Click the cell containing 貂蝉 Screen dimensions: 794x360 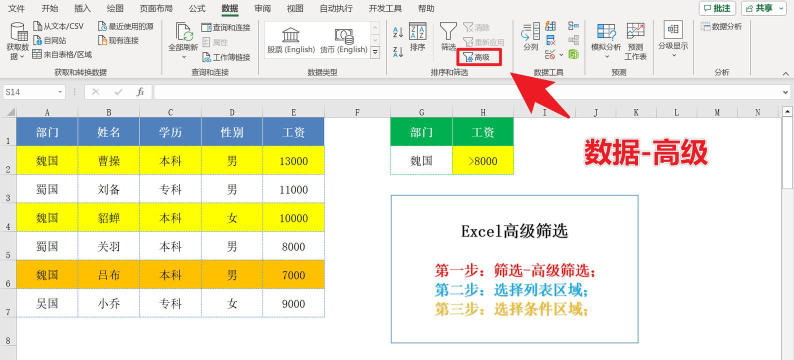pyautogui.click(x=108, y=218)
